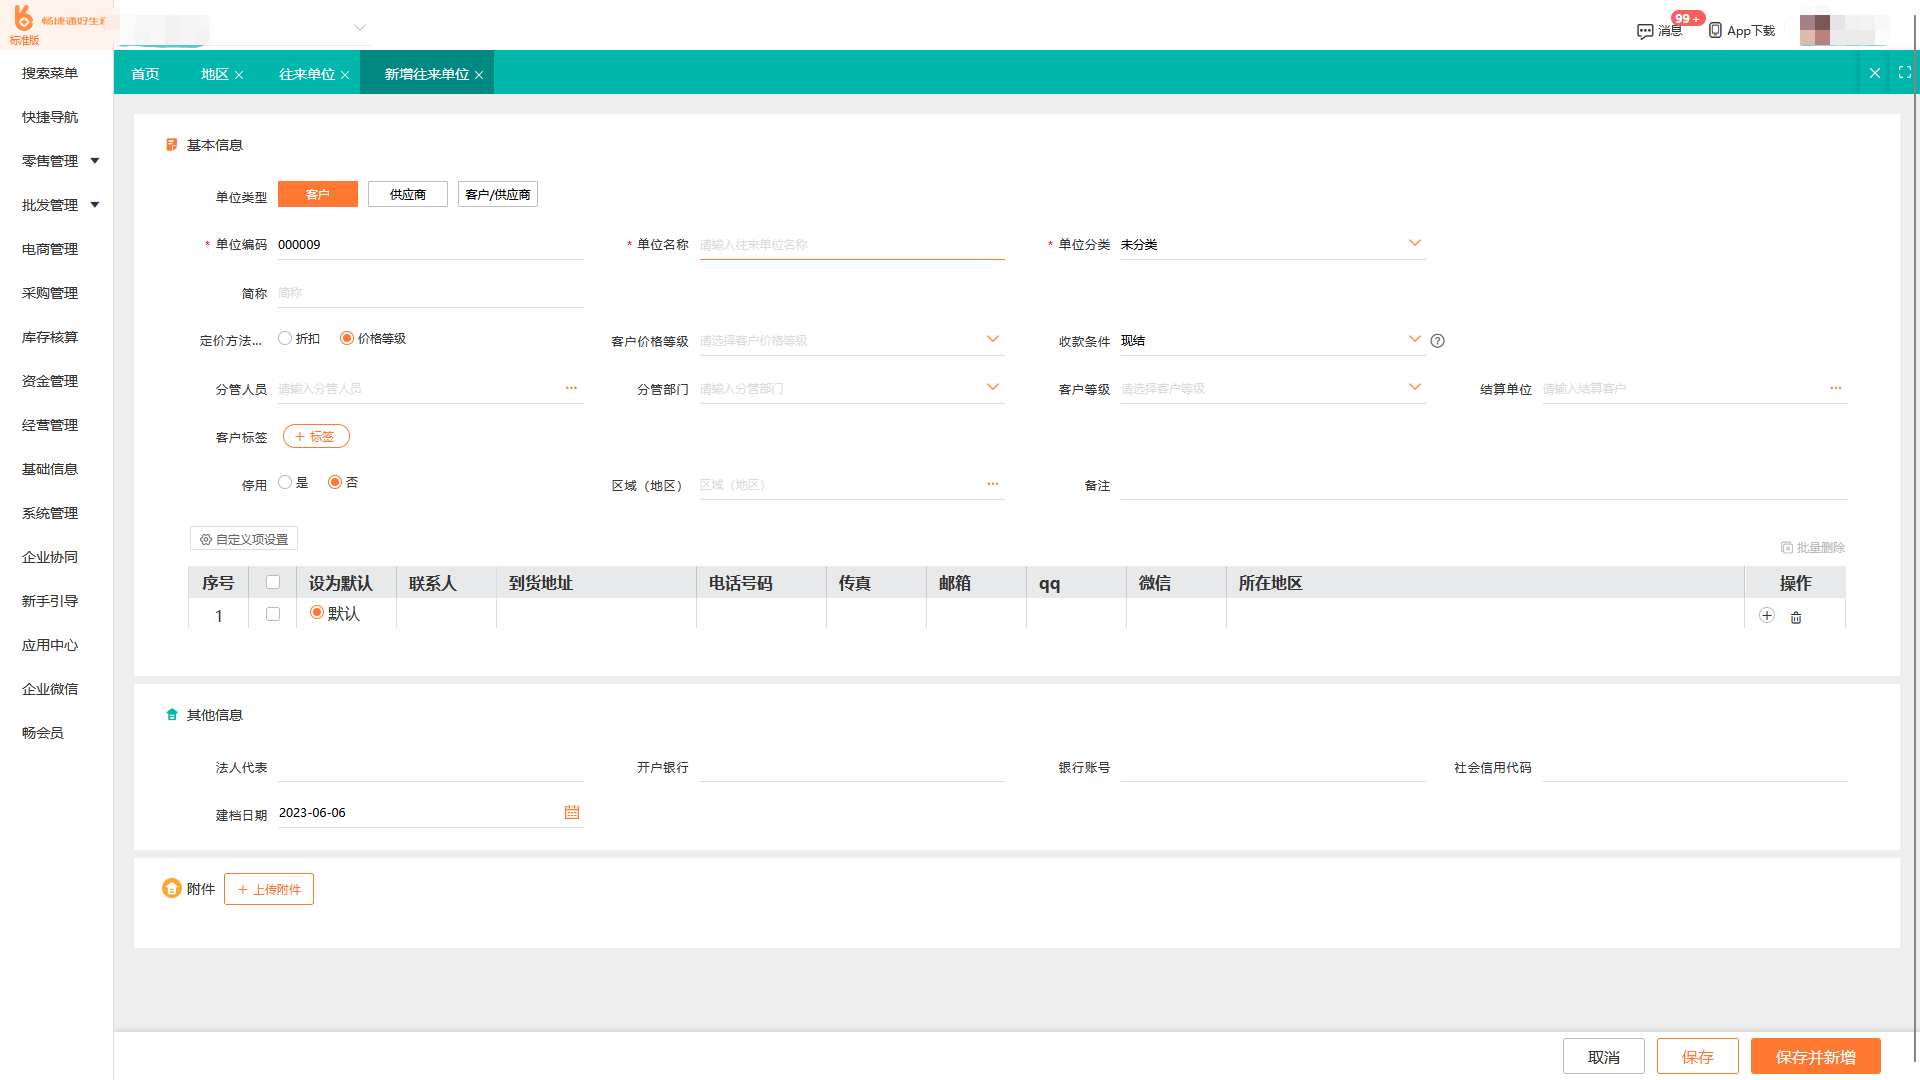Switch to 供应商 tab
This screenshot has height=1080, width=1920.
tap(405, 194)
